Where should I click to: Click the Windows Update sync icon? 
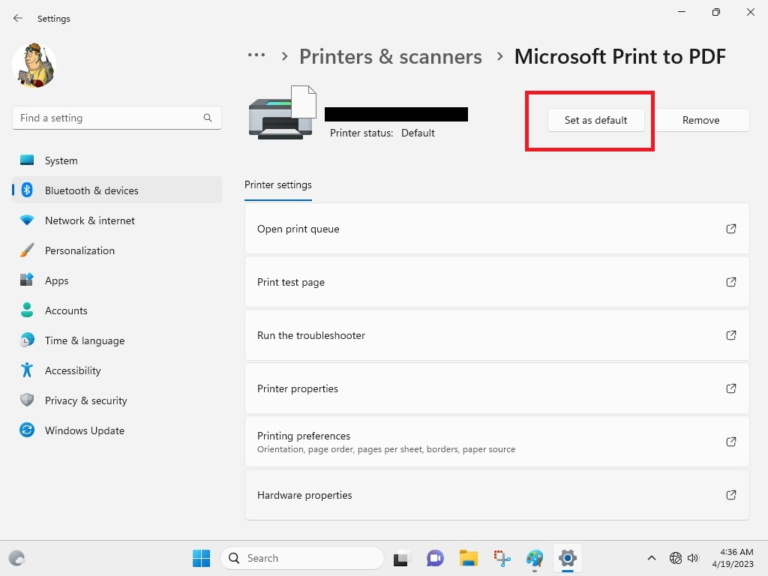(27, 430)
